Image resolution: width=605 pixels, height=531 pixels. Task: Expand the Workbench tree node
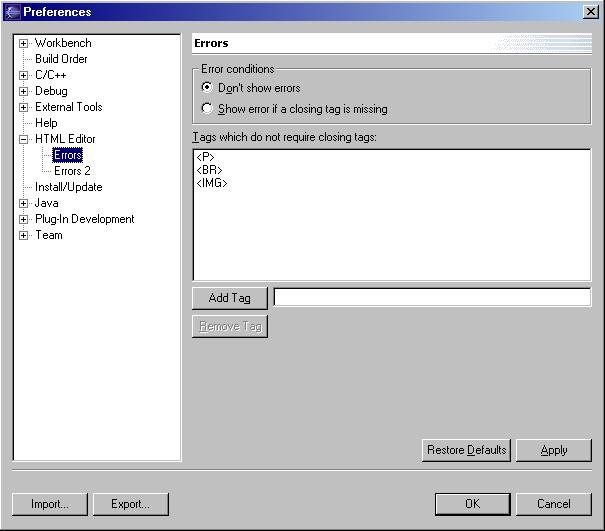tap(24, 43)
